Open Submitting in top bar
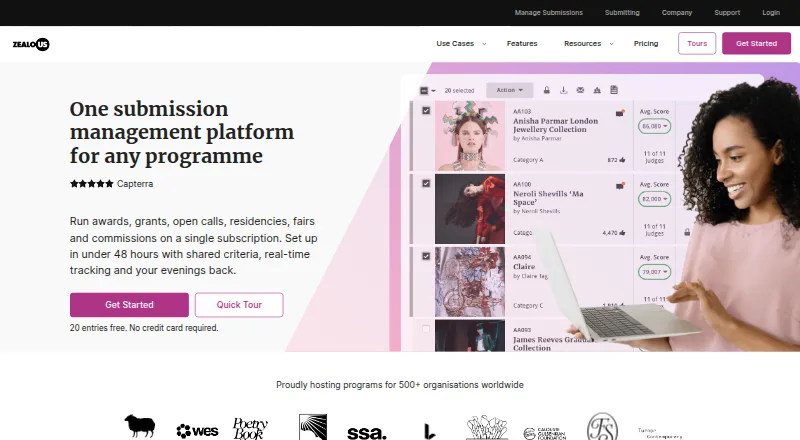Viewport: 800px width, 440px height. [622, 13]
